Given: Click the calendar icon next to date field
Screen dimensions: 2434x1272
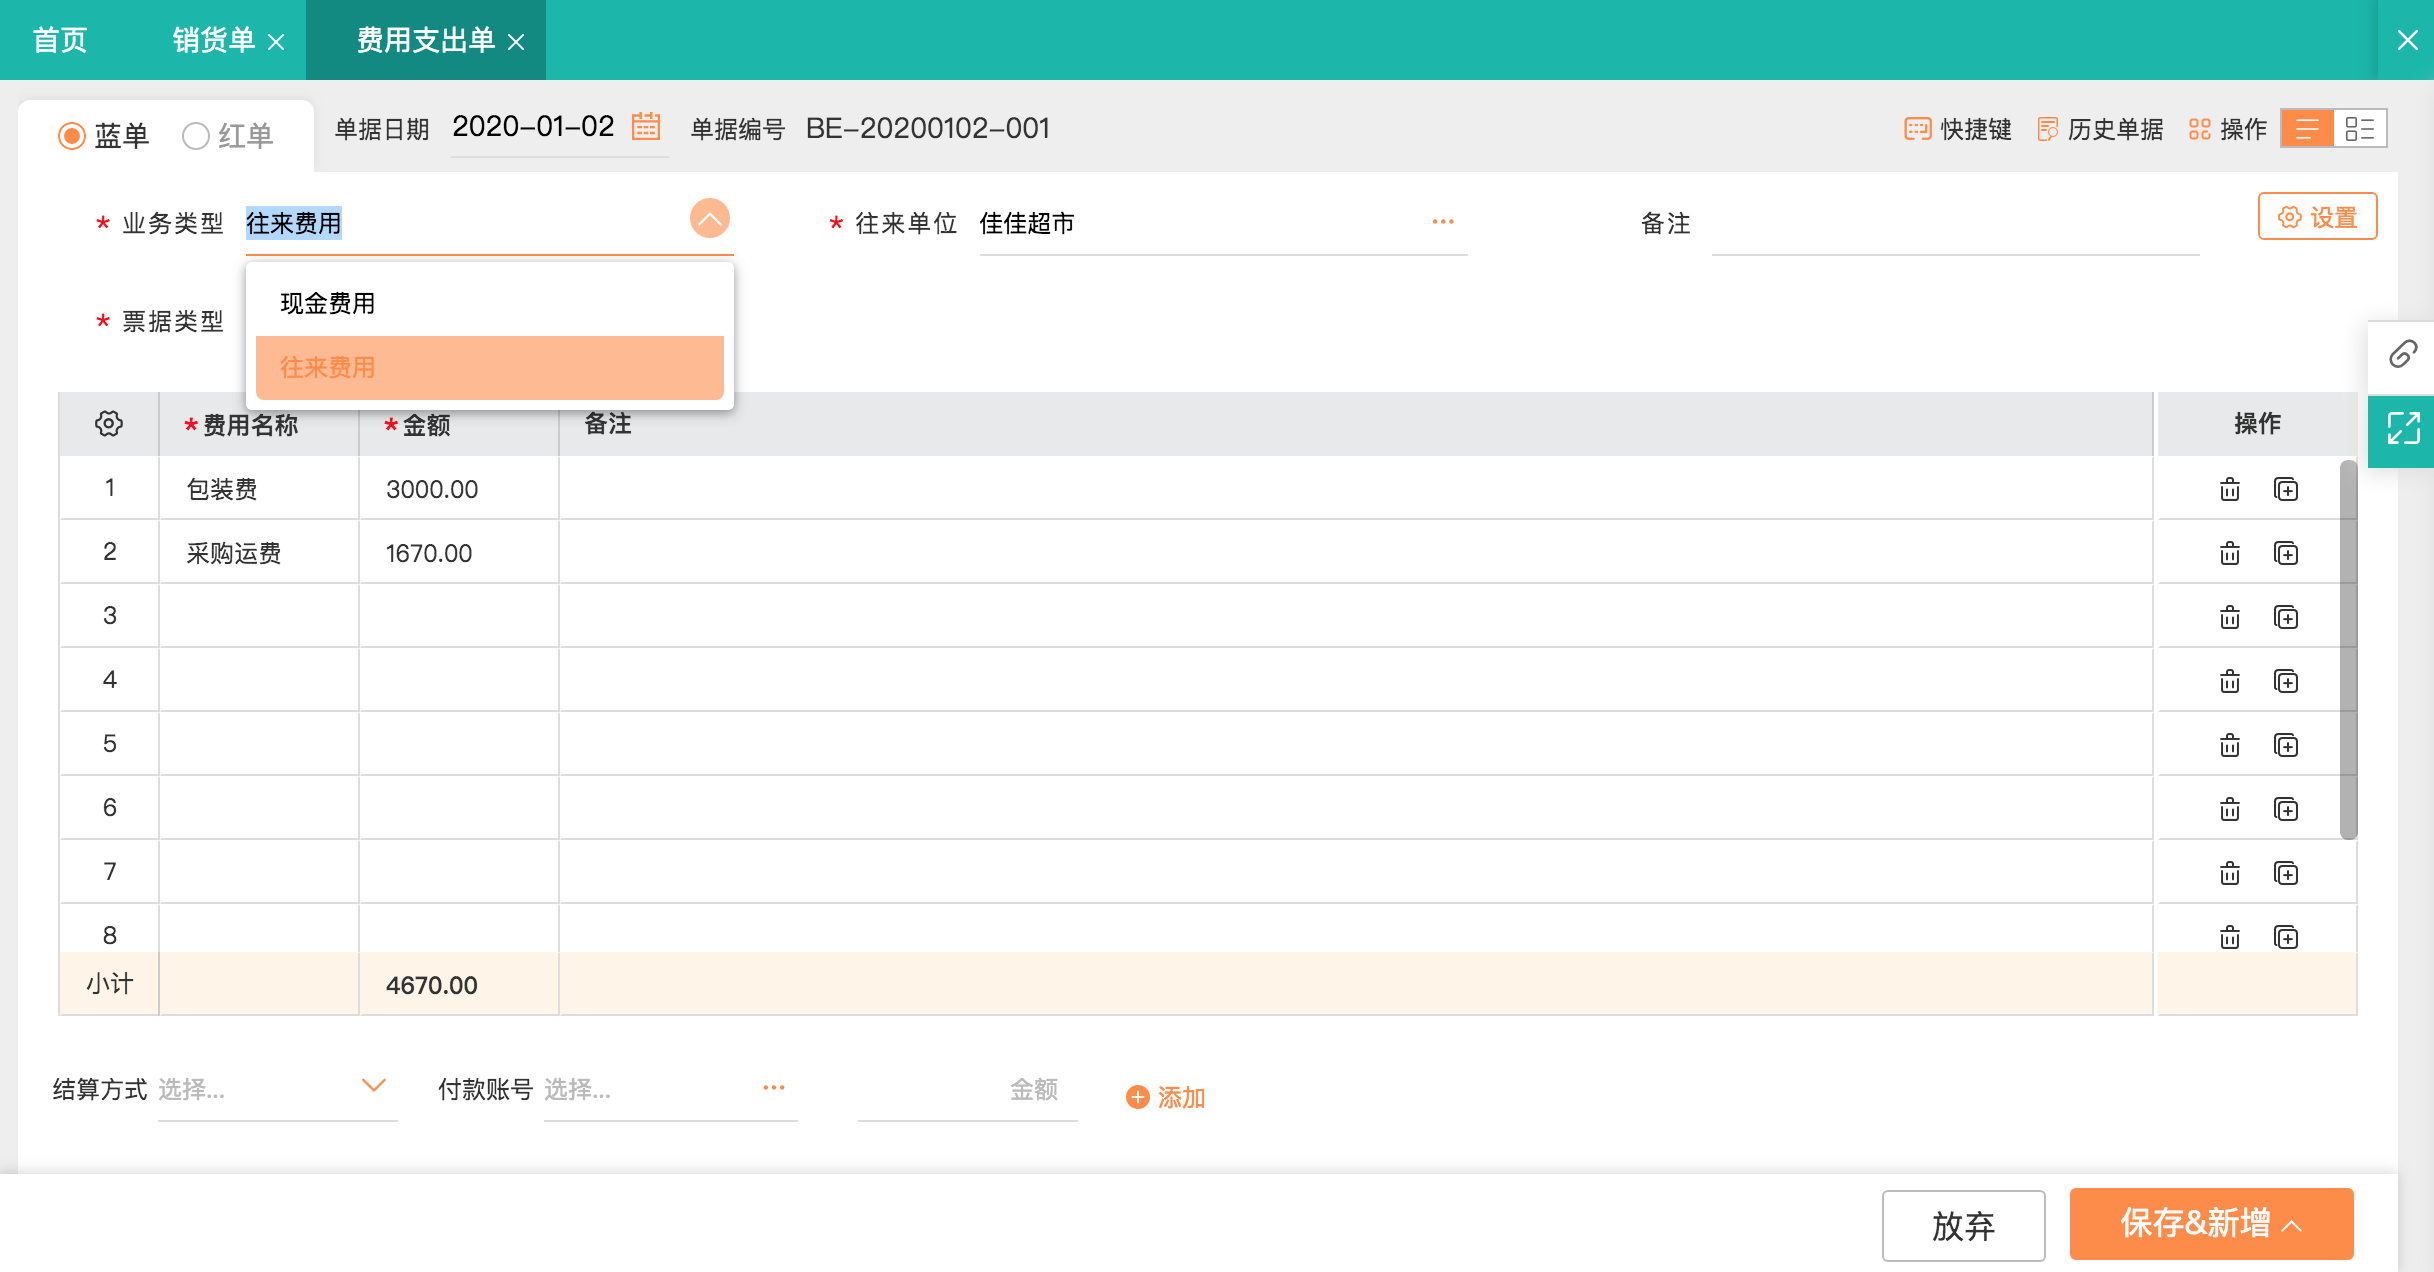Looking at the screenshot, I should click(x=646, y=130).
